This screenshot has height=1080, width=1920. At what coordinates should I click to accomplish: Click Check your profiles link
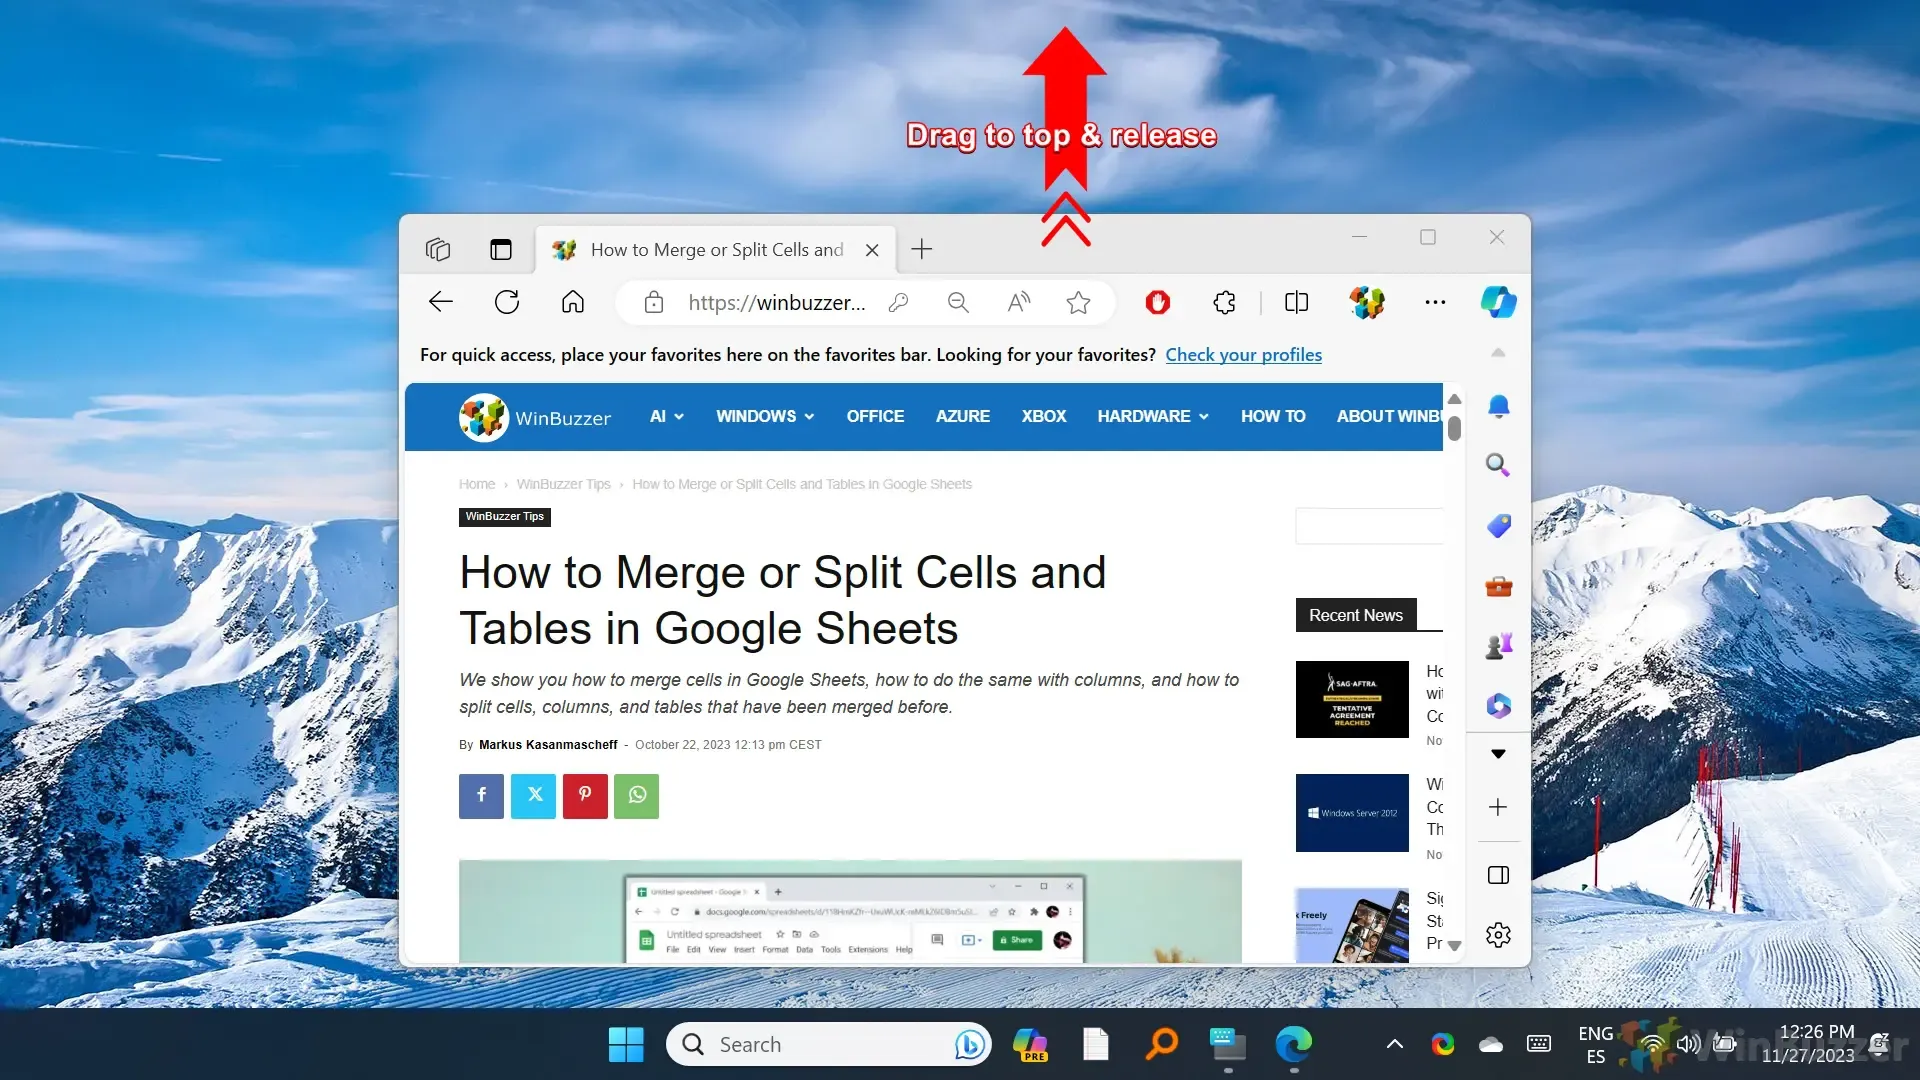click(1244, 355)
